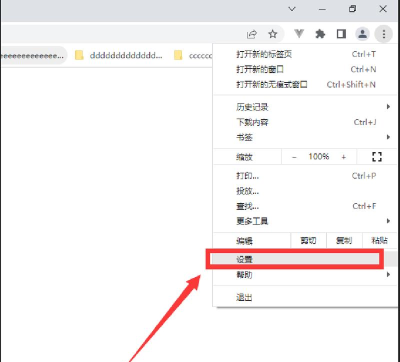
Task: Open 下载内容 from the menu
Action: [x=306, y=122]
